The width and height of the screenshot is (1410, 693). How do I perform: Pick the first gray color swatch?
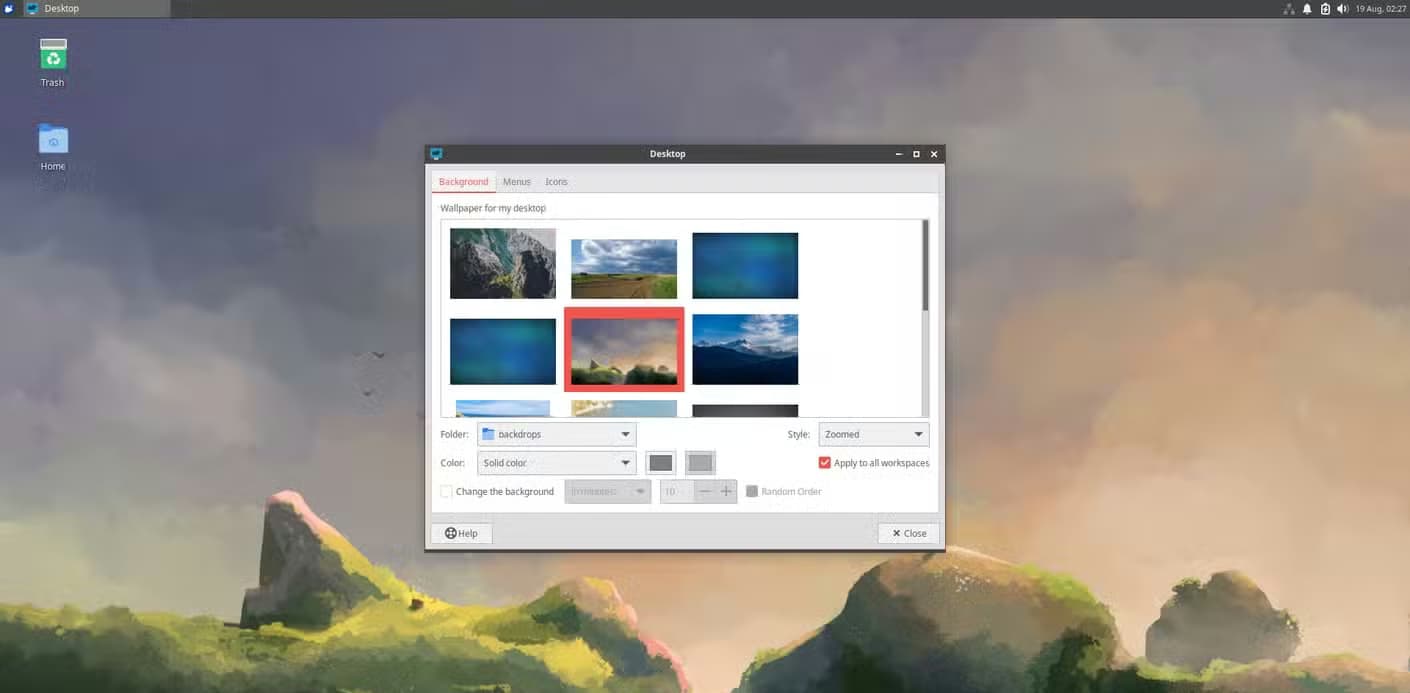(x=661, y=463)
